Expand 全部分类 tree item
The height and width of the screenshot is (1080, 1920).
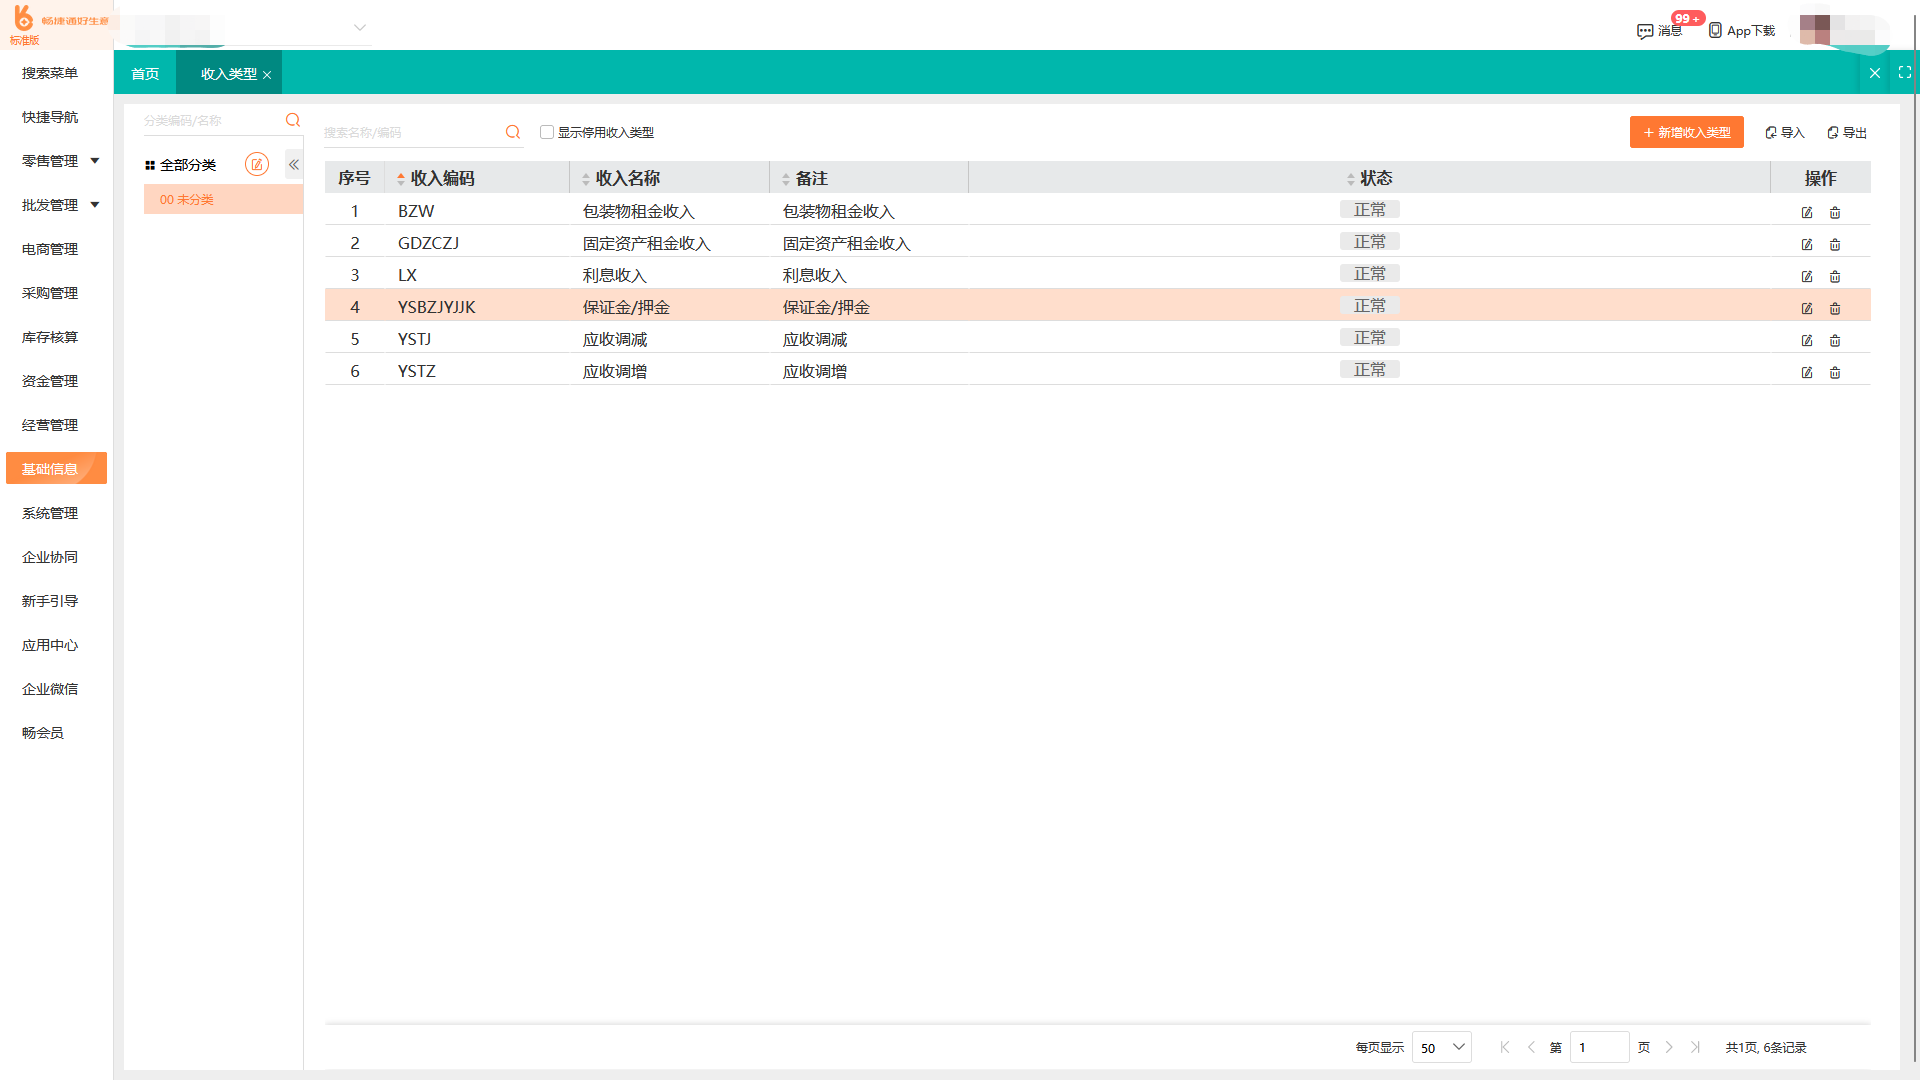(149, 162)
